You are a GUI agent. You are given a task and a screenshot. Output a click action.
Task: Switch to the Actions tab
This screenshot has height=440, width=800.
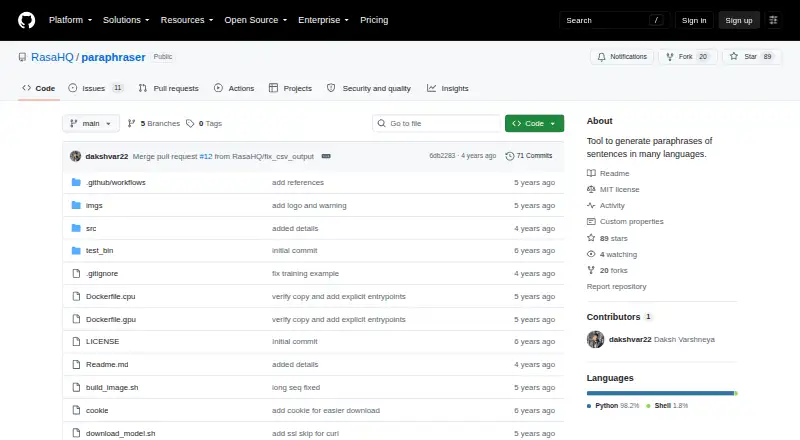234,88
